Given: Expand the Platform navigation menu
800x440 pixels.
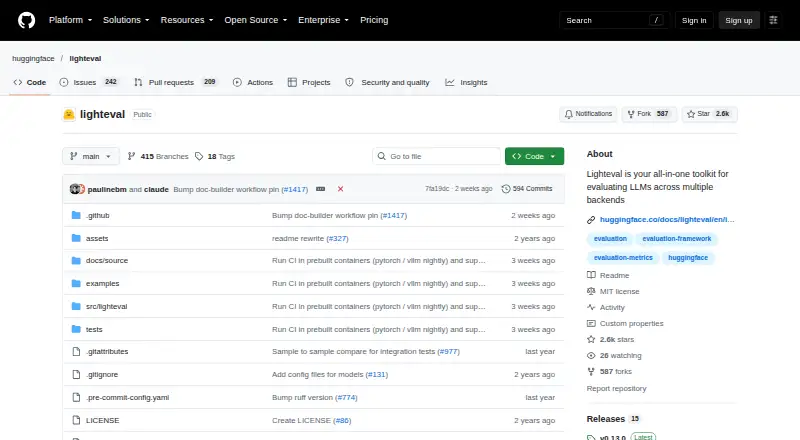Looking at the screenshot, I should click(x=70, y=20).
